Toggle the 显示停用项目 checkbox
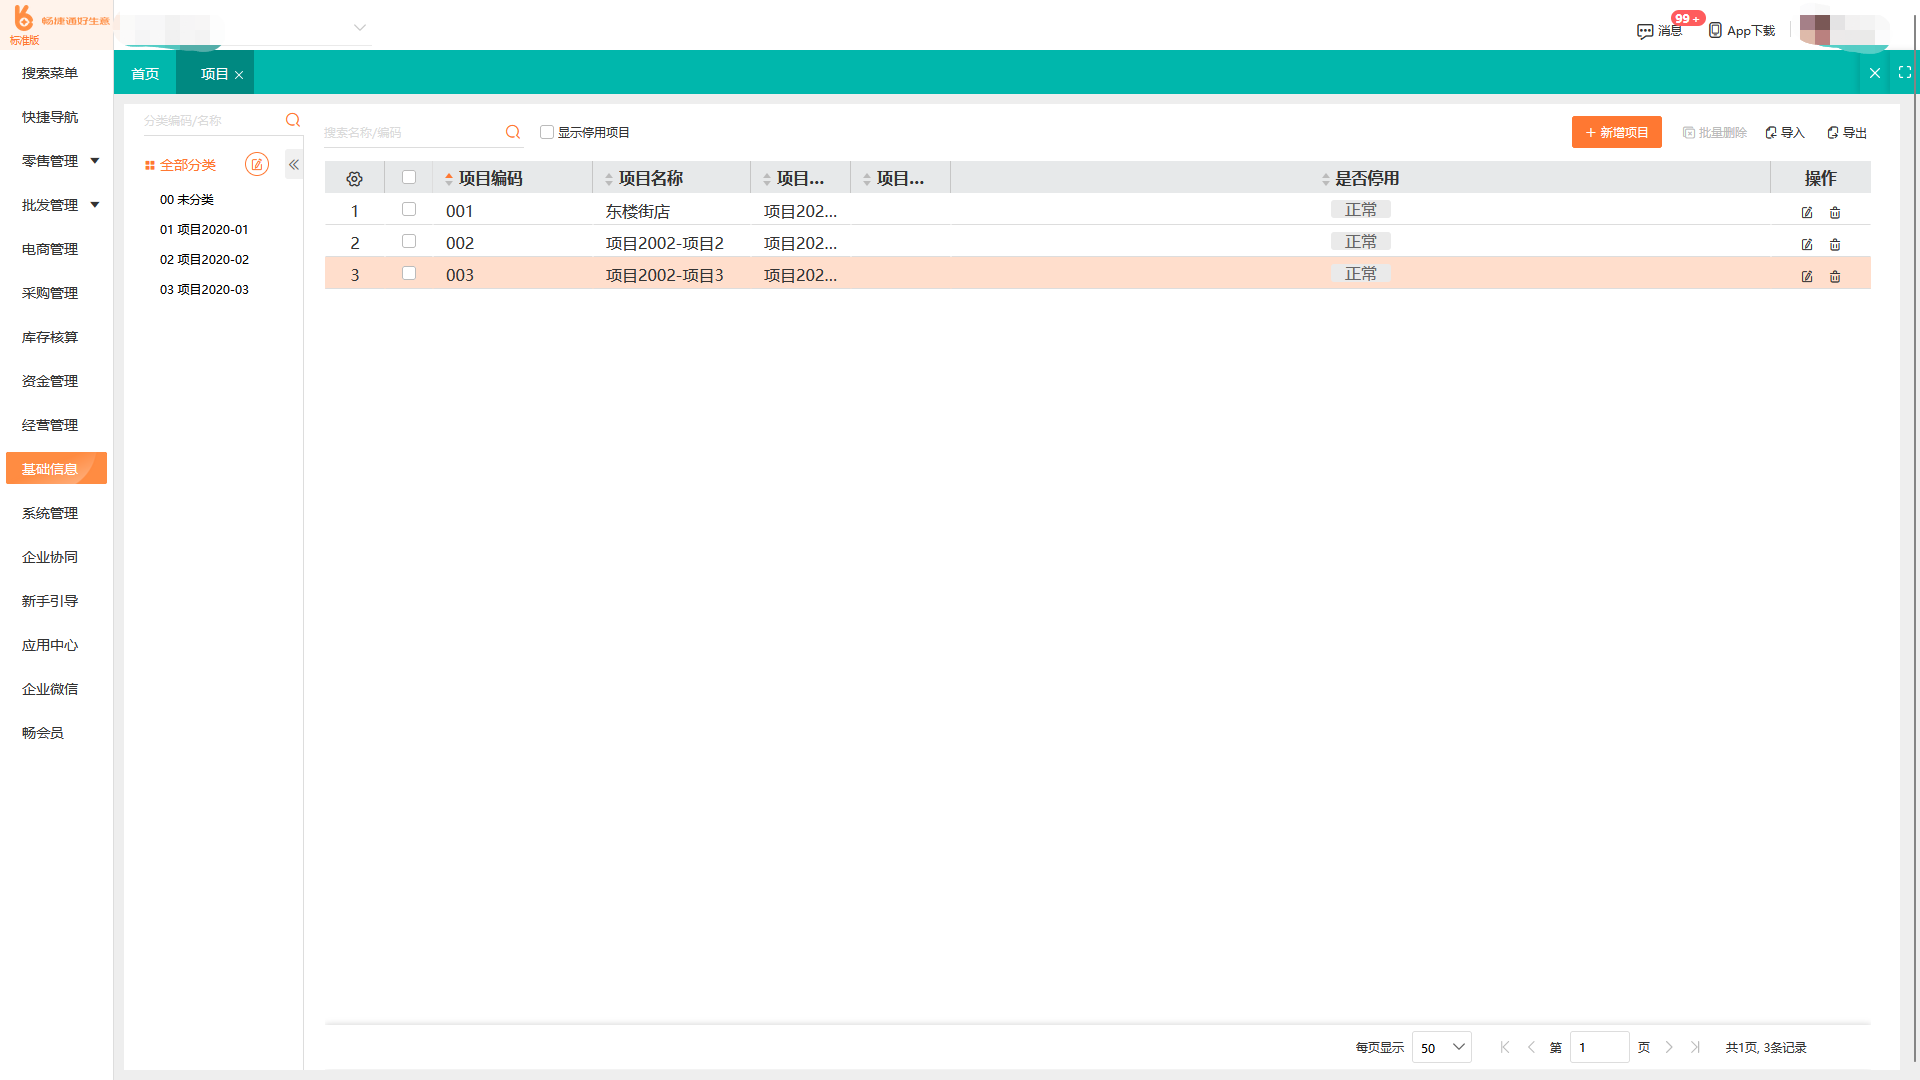Image resolution: width=1920 pixels, height=1080 pixels. click(x=546, y=132)
